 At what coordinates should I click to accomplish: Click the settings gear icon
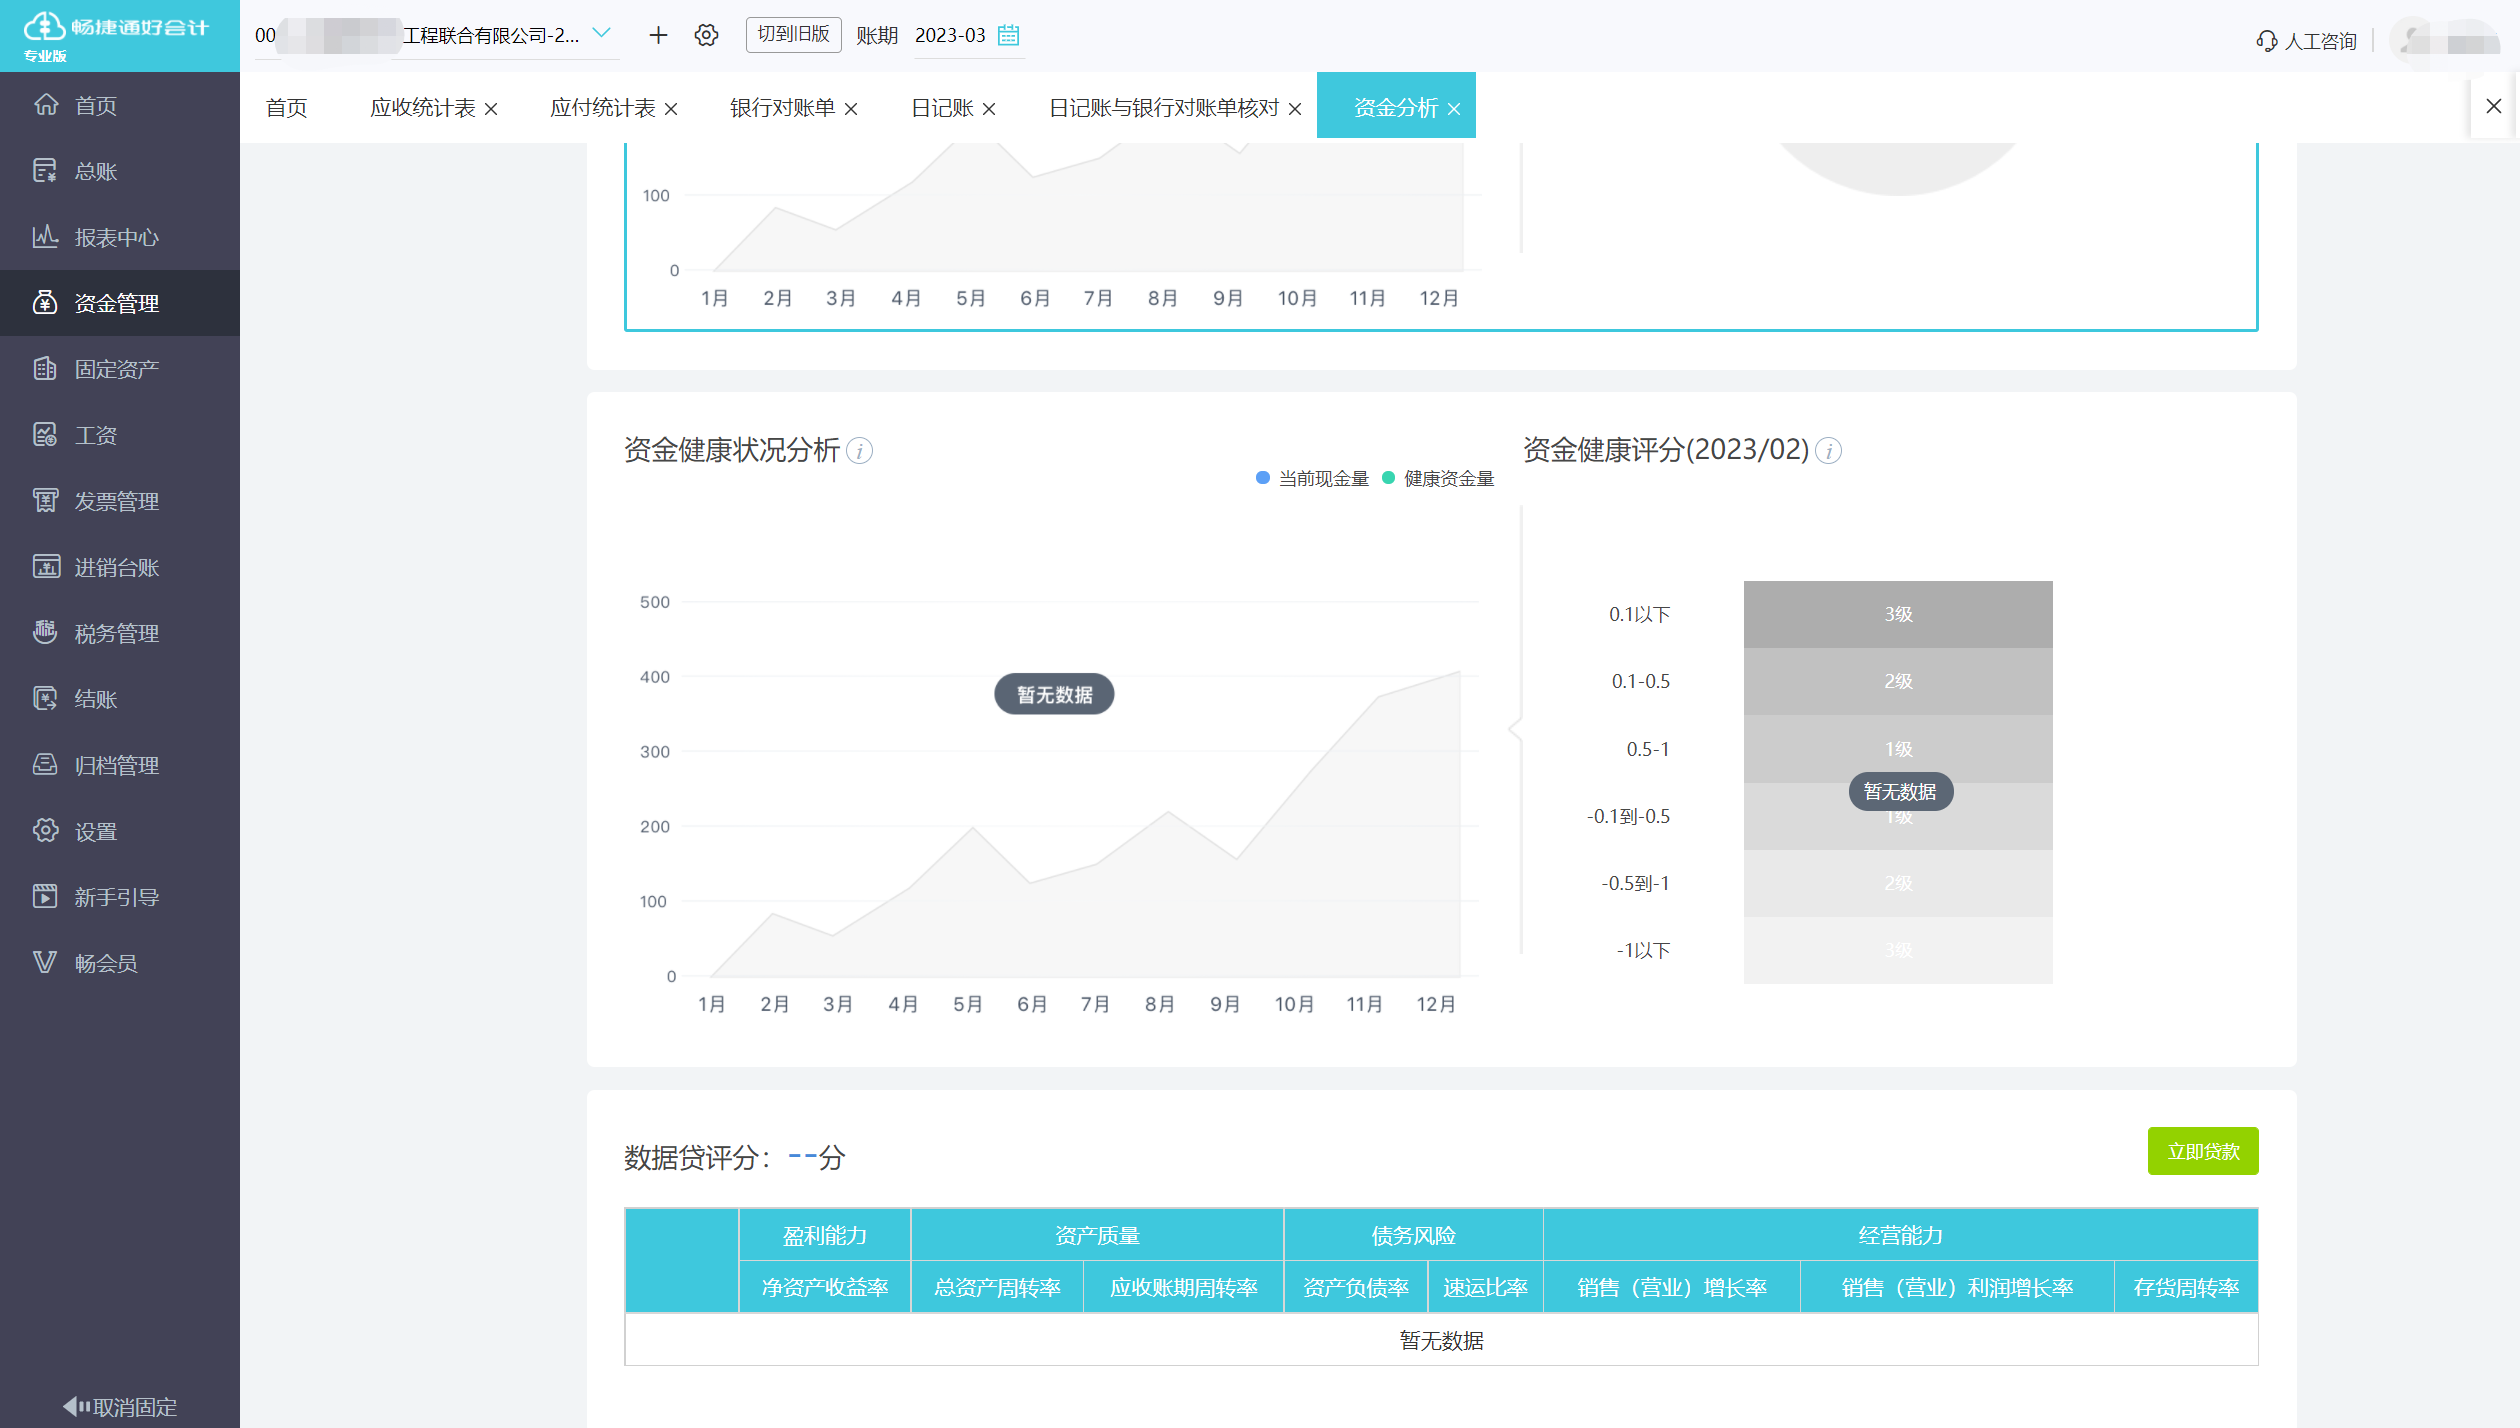[706, 35]
